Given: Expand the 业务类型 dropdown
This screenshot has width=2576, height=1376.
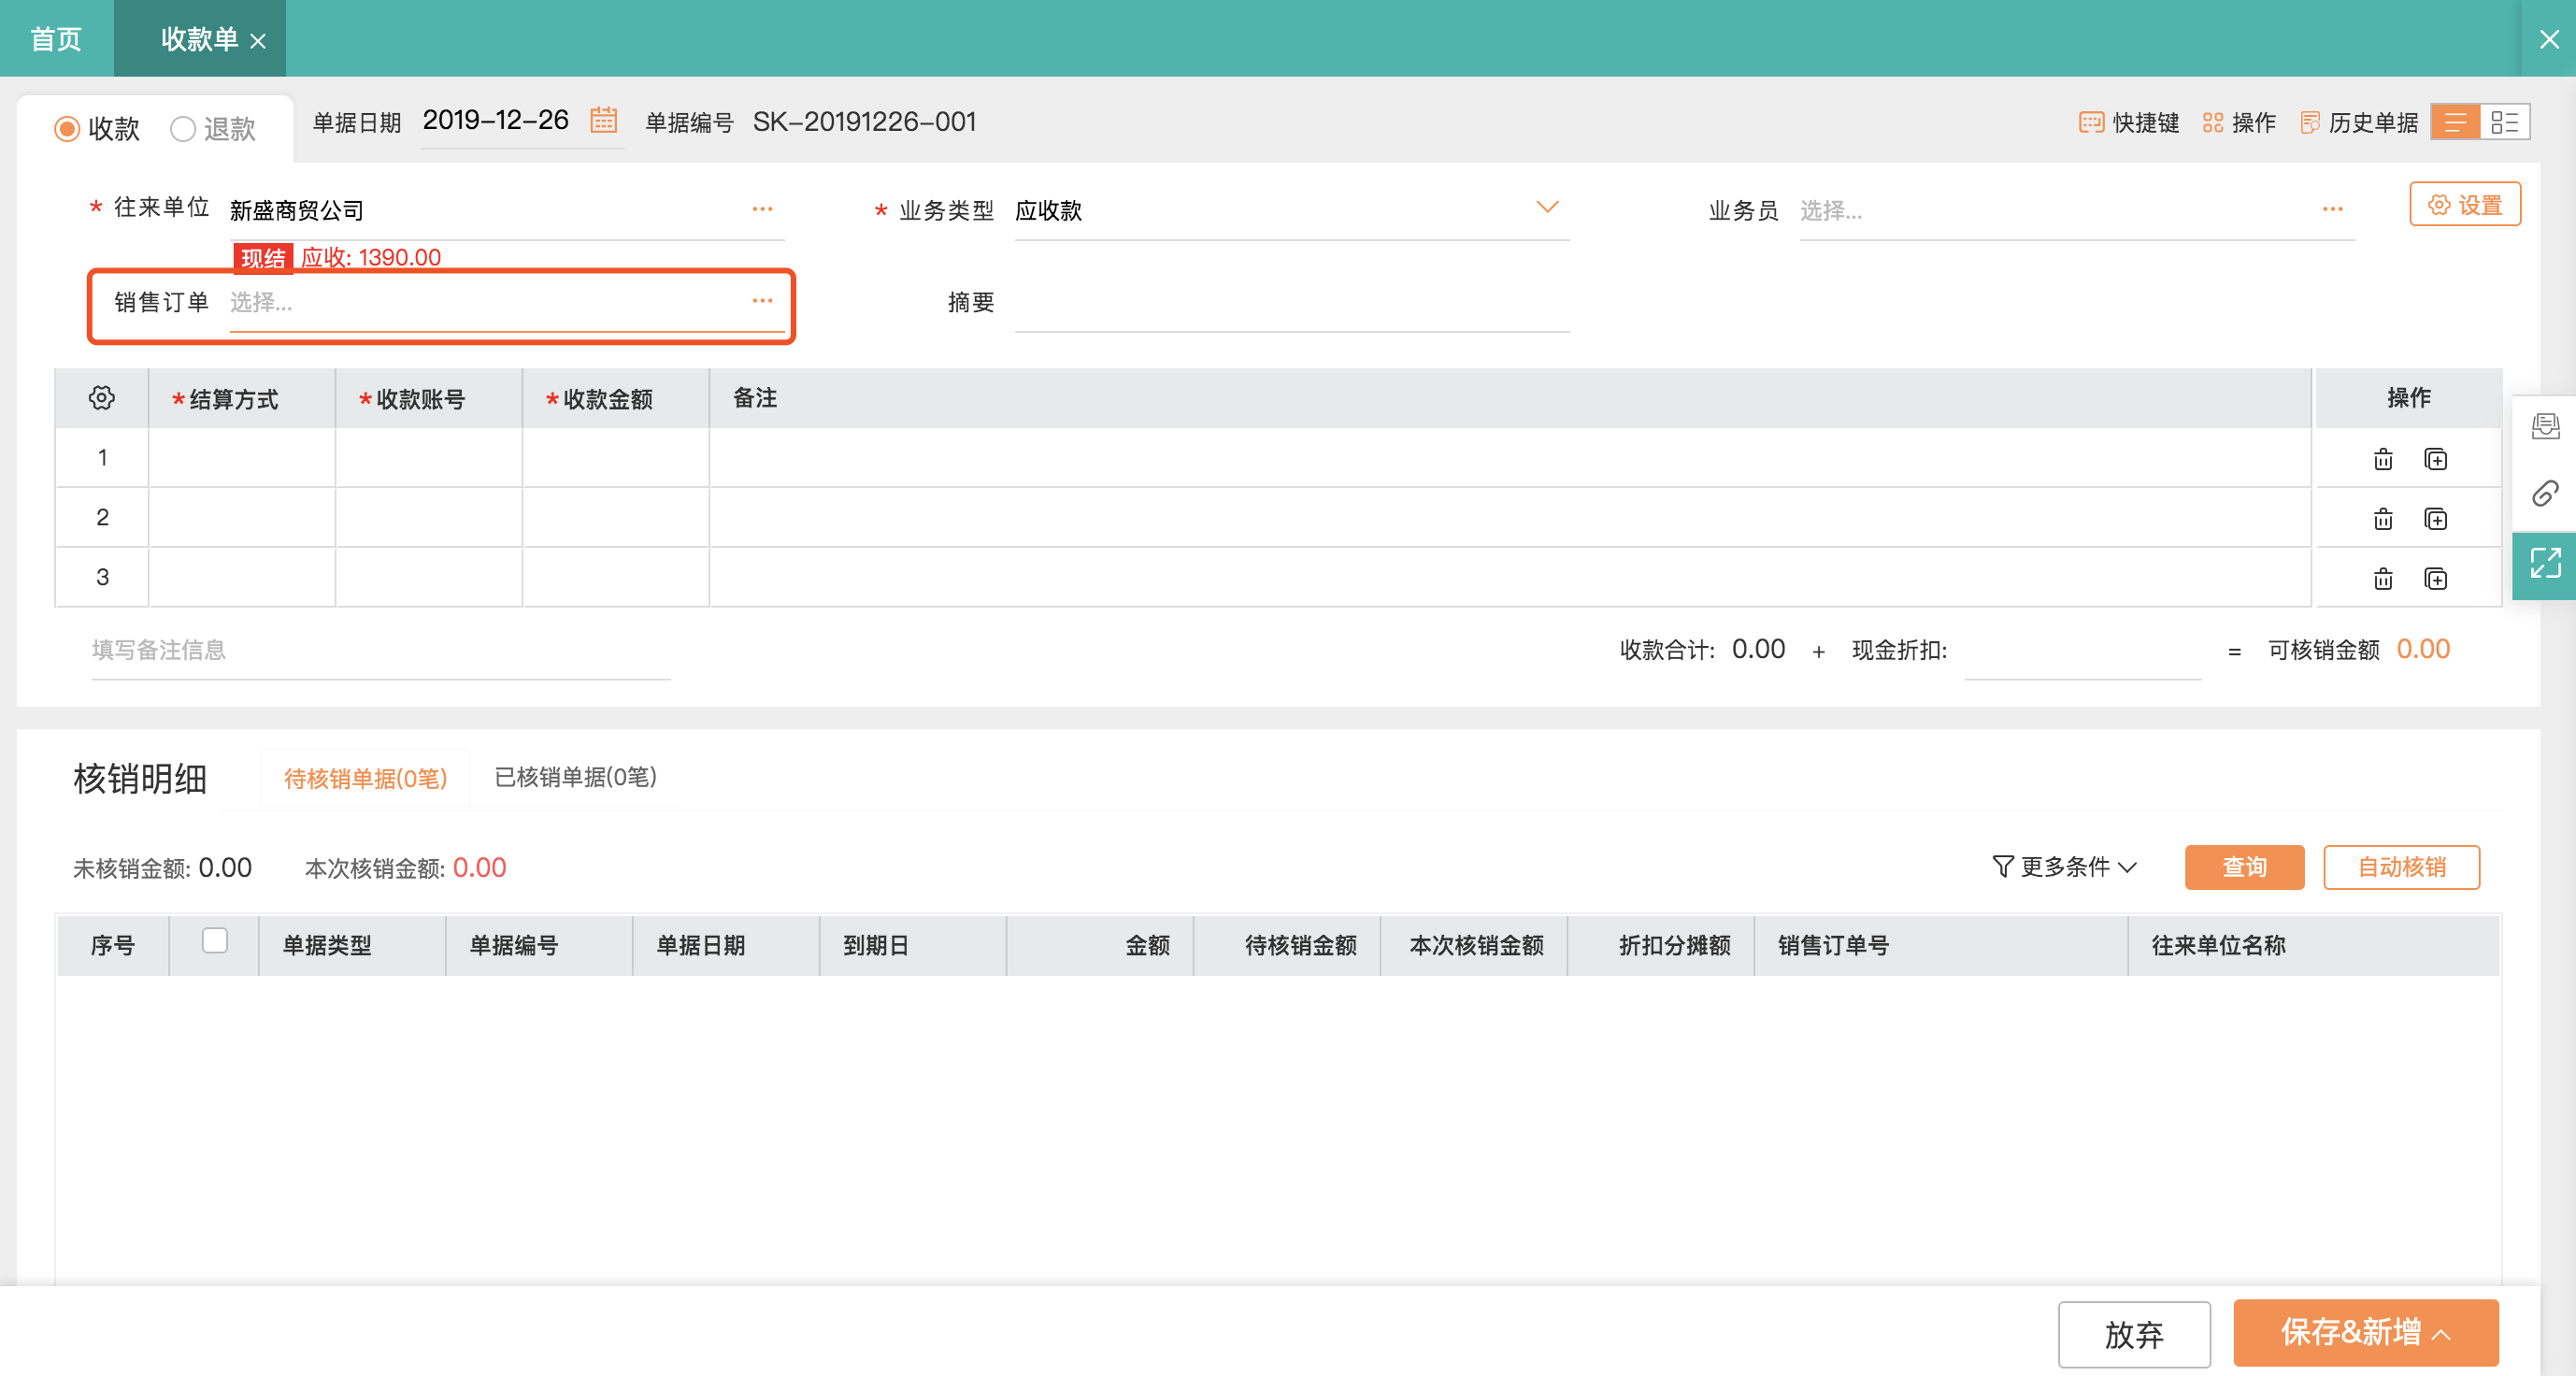Looking at the screenshot, I should tap(1545, 209).
